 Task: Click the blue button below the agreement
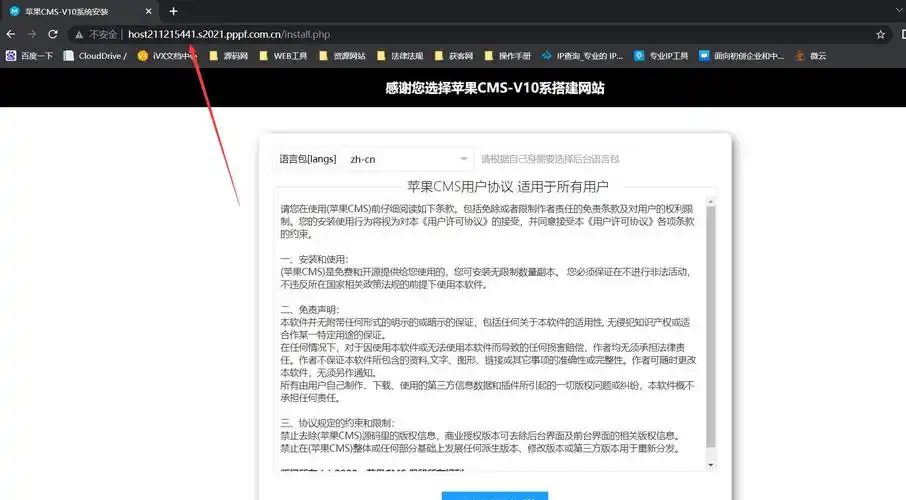(x=494, y=496)
